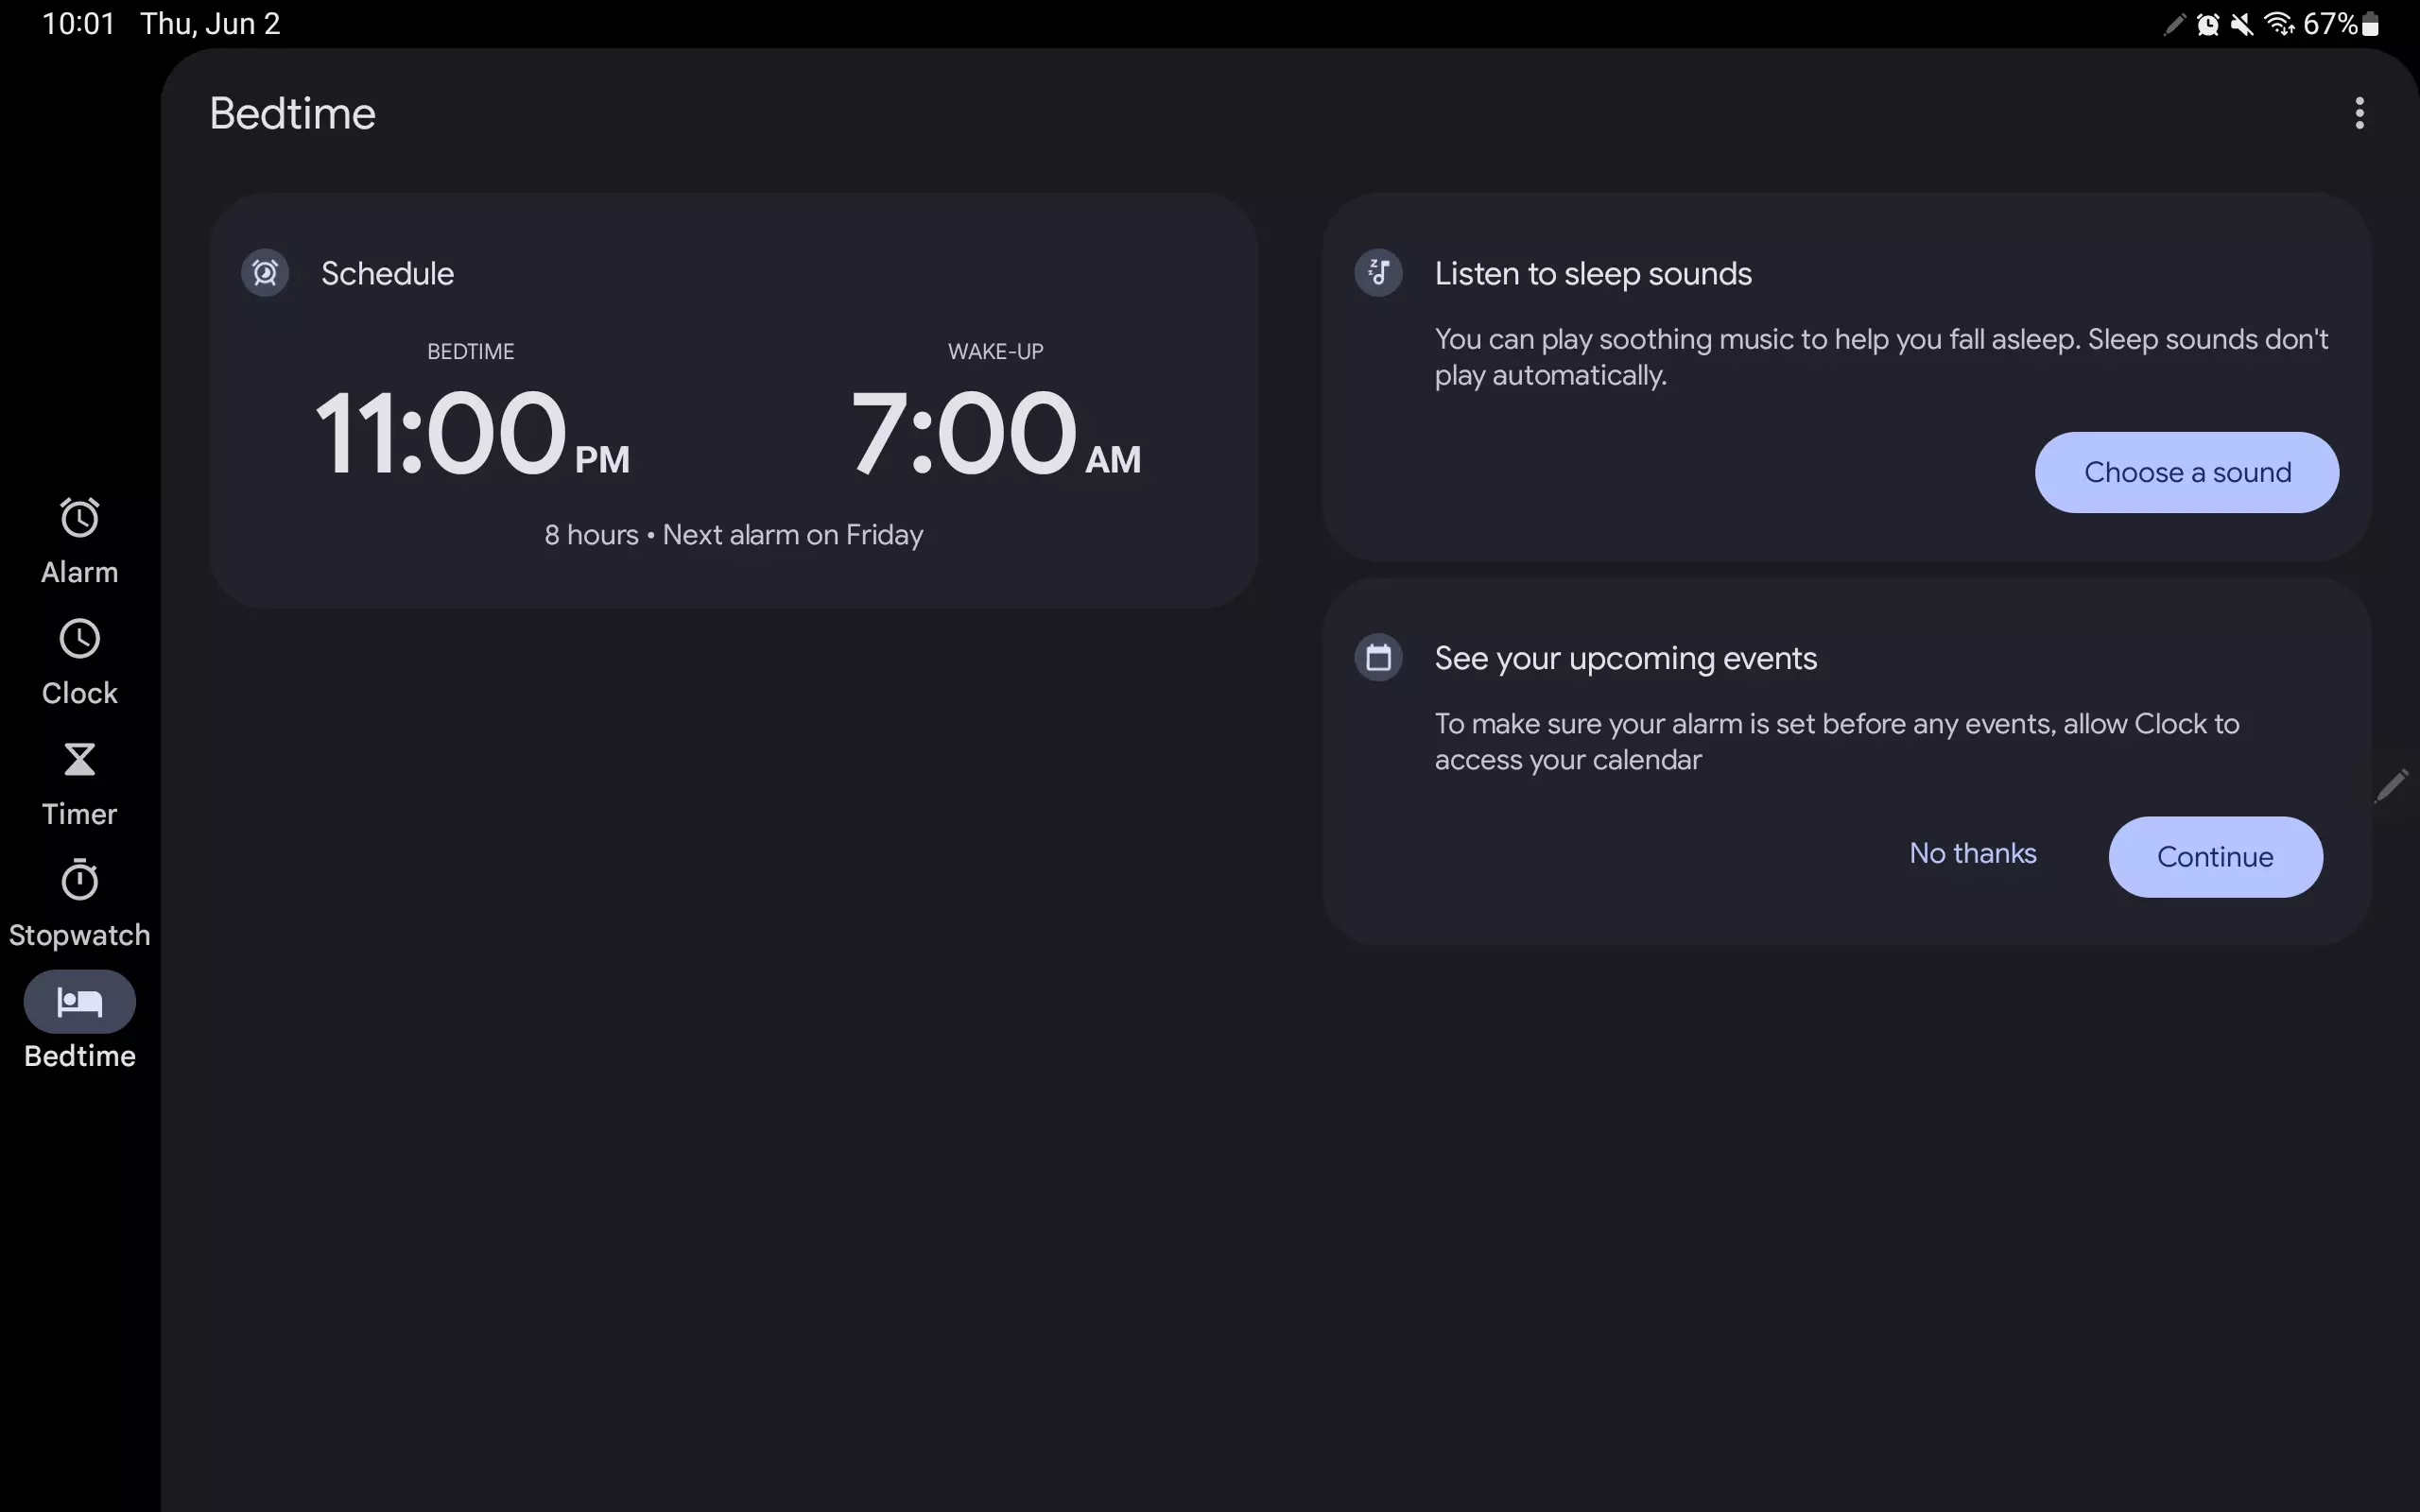This screenshot has height=1512, width=2420.
Task: Click the sleep sounds music icon
Action: pyautogui.click(x=1378, y=273)
